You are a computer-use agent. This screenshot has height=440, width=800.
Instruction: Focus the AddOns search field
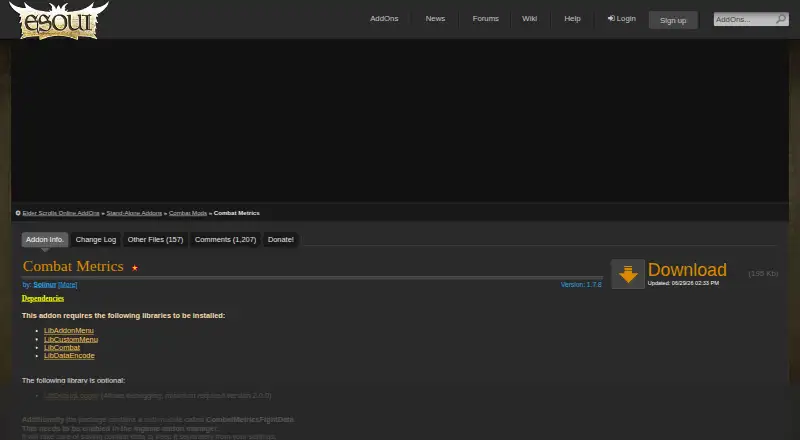(x=744, y=19)
